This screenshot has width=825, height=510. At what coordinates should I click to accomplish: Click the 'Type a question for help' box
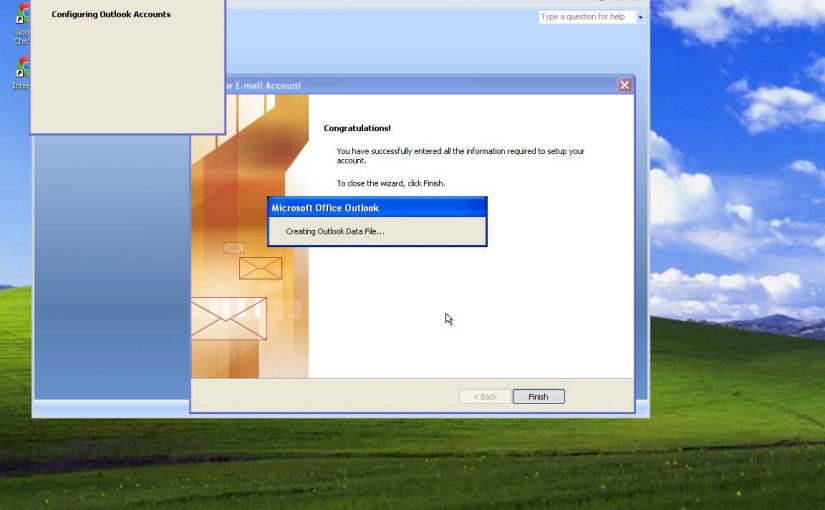585,17
